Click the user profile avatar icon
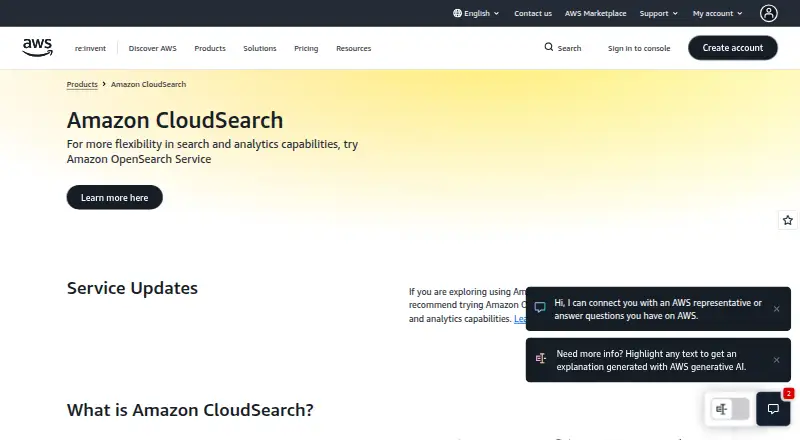This screenshot has height=440, width=800. (768, 13)
